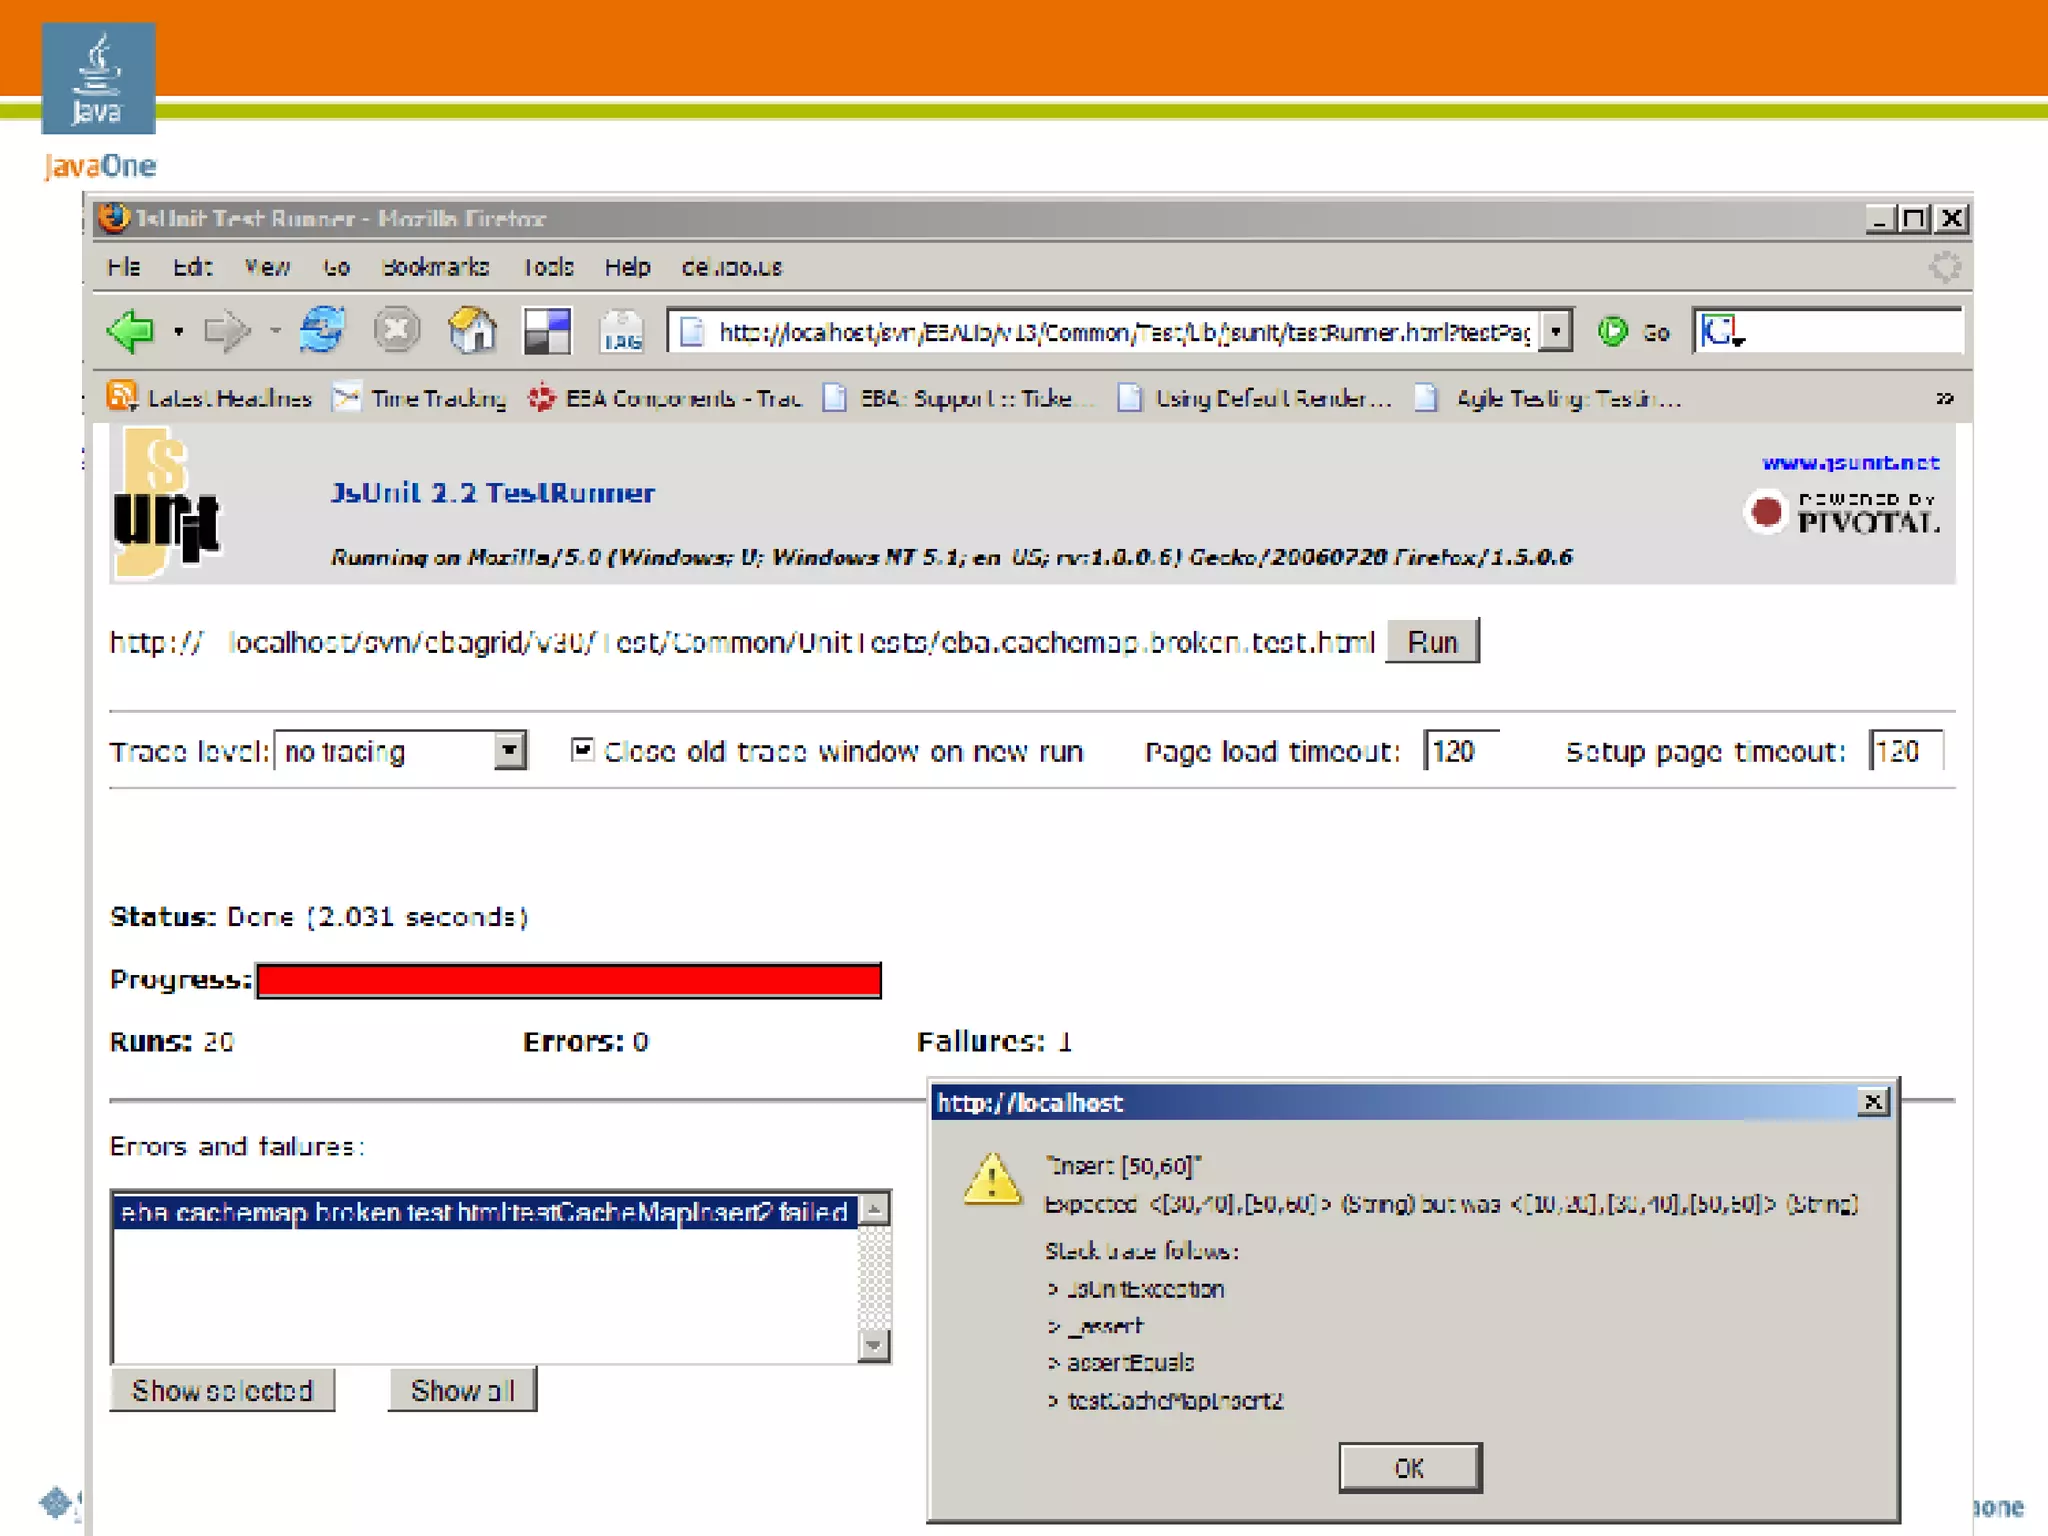Click the red Progress bar
The height and width of the screenshot is (1536, 2048).
click(x=568, y=980)
